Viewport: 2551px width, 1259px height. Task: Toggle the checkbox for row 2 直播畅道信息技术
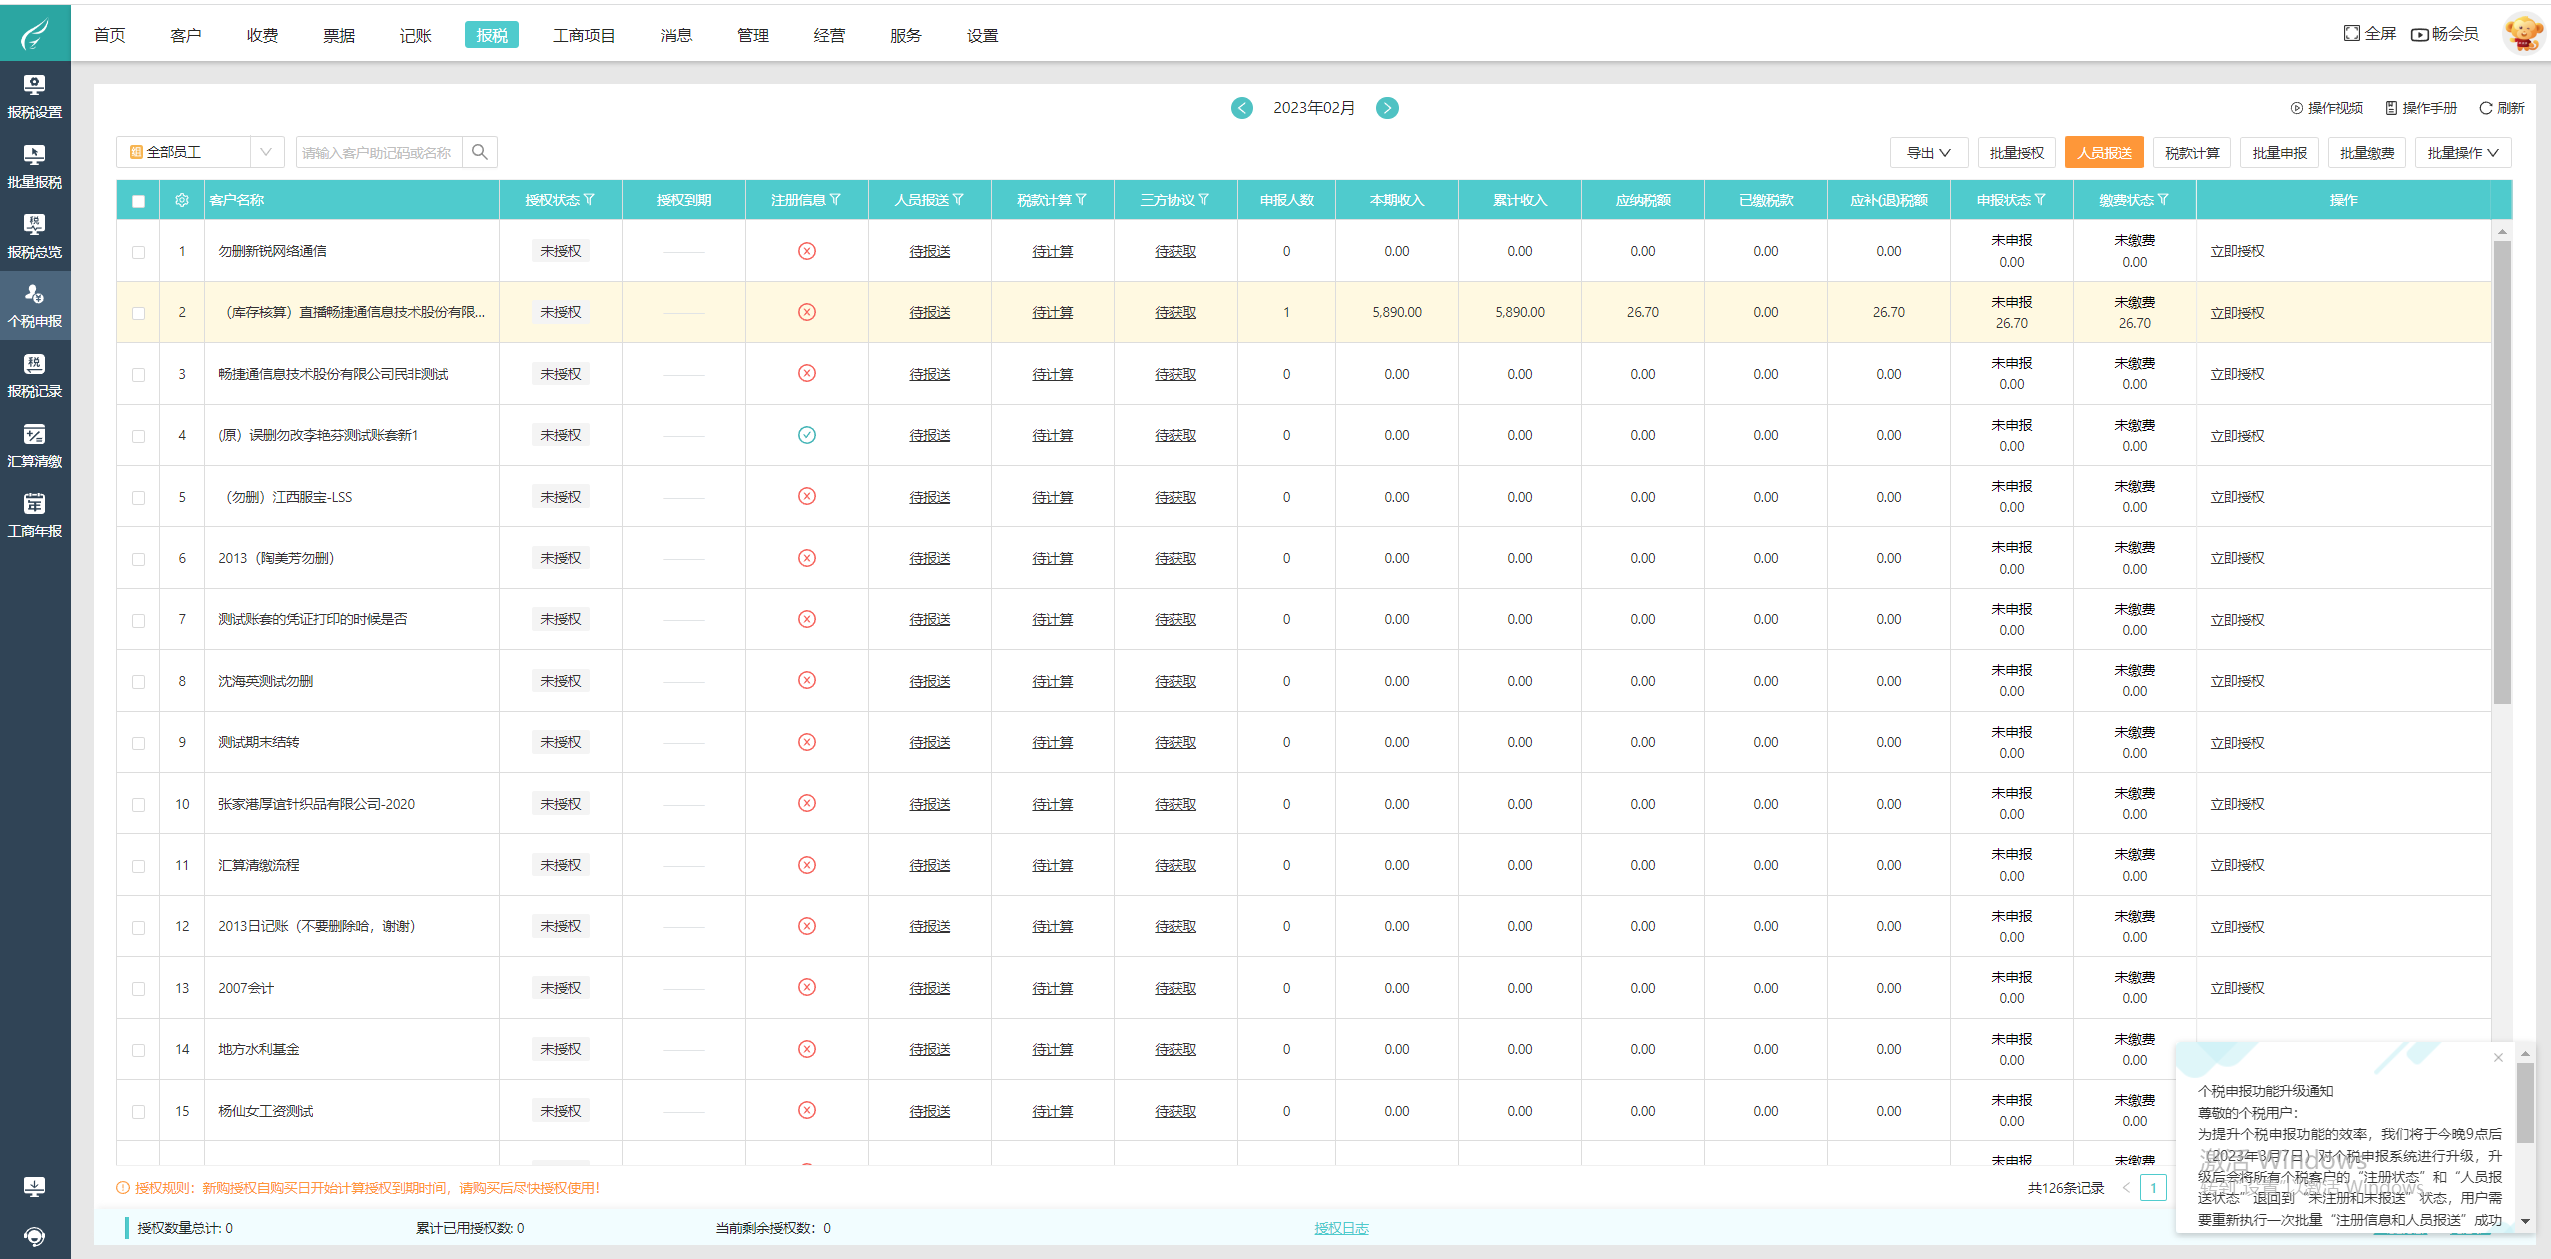click(138, 312)
